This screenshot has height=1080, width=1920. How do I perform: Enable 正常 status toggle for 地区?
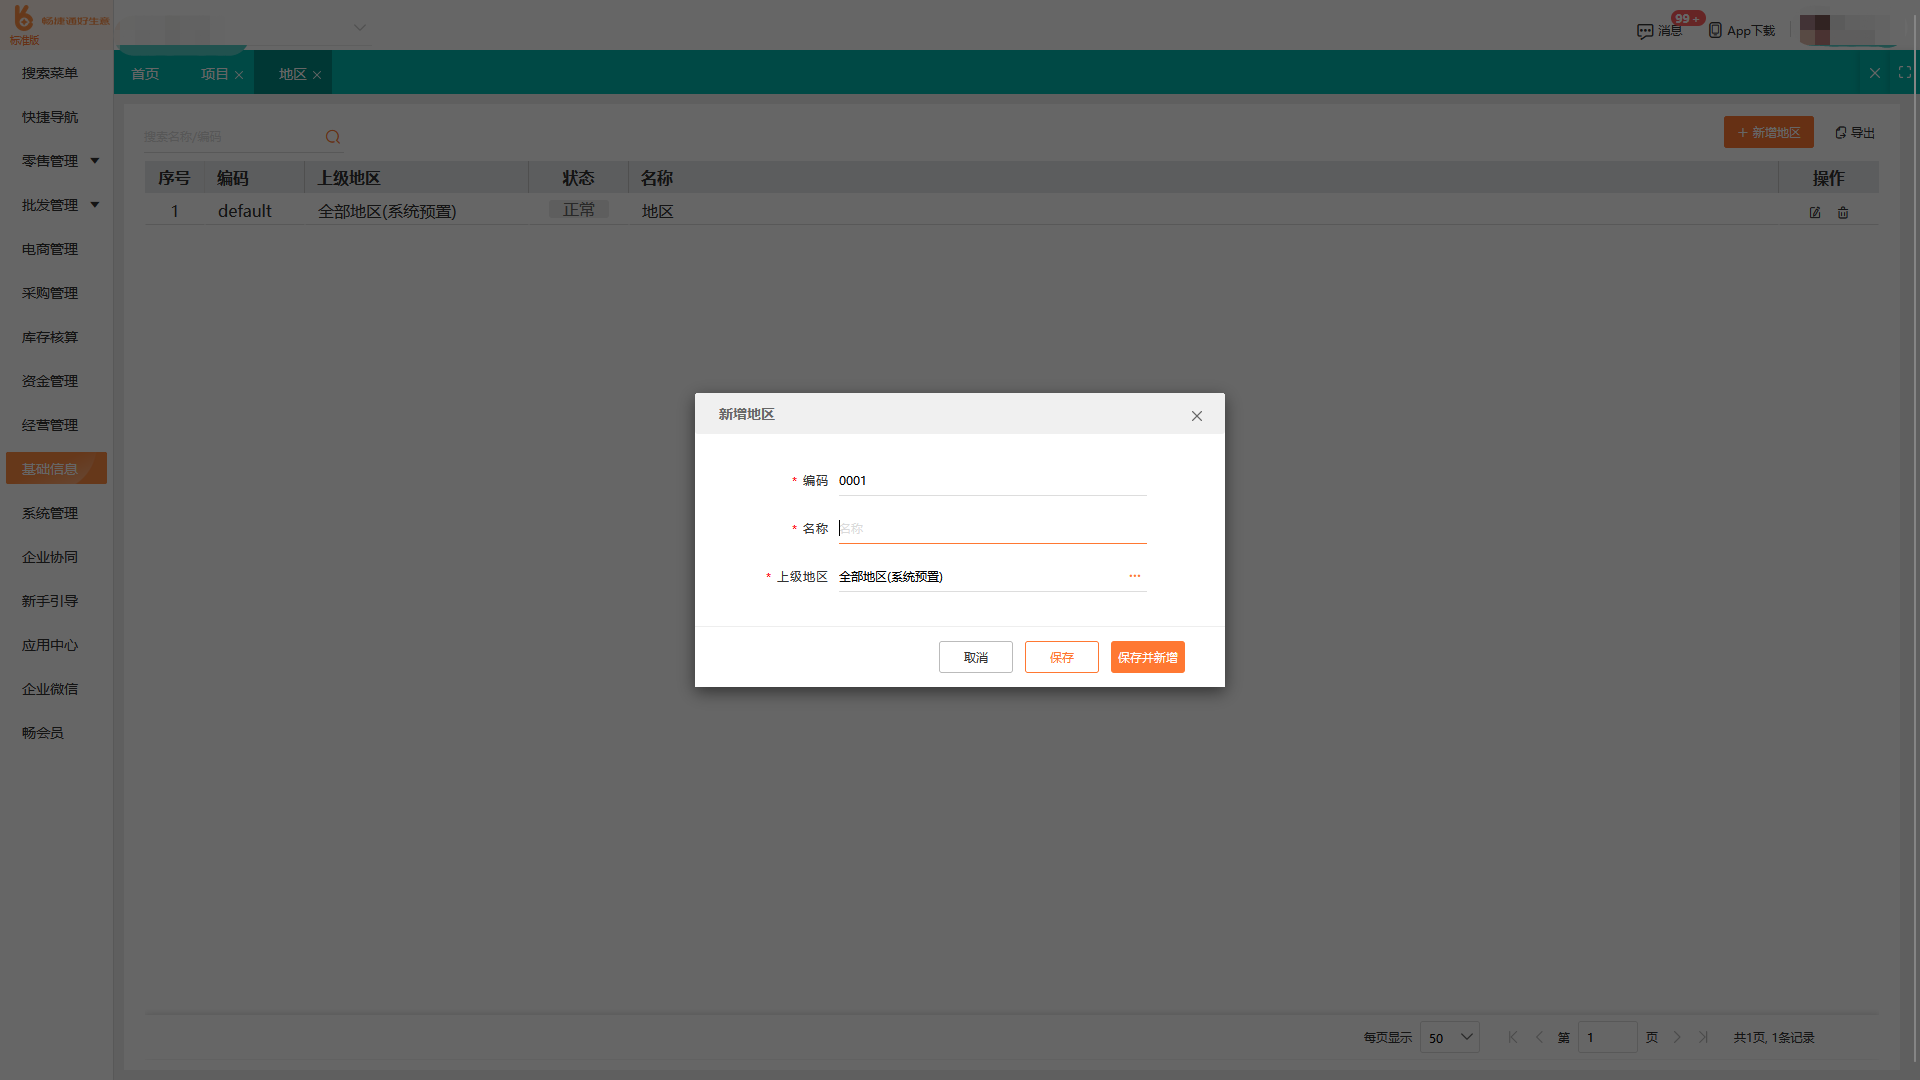pos(576,211)
